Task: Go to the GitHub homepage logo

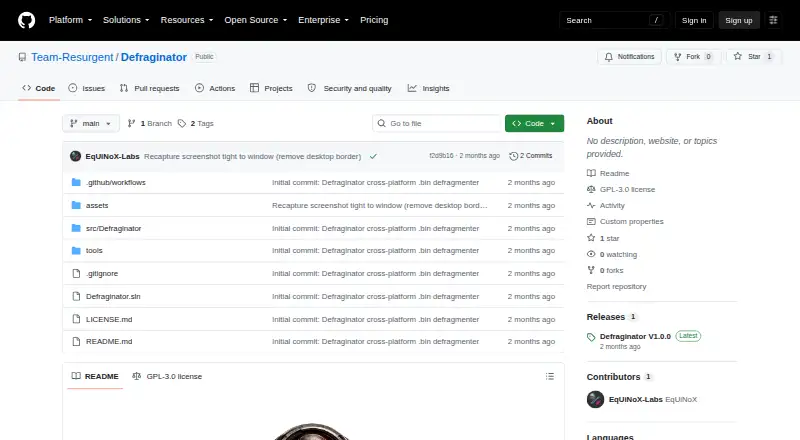Action: click(x=27, y=20)
